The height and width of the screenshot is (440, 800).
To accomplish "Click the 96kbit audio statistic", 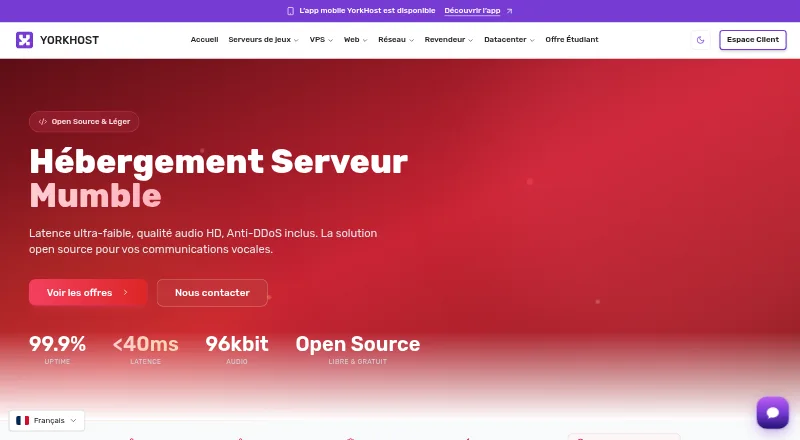I will [x=237, y=350].
